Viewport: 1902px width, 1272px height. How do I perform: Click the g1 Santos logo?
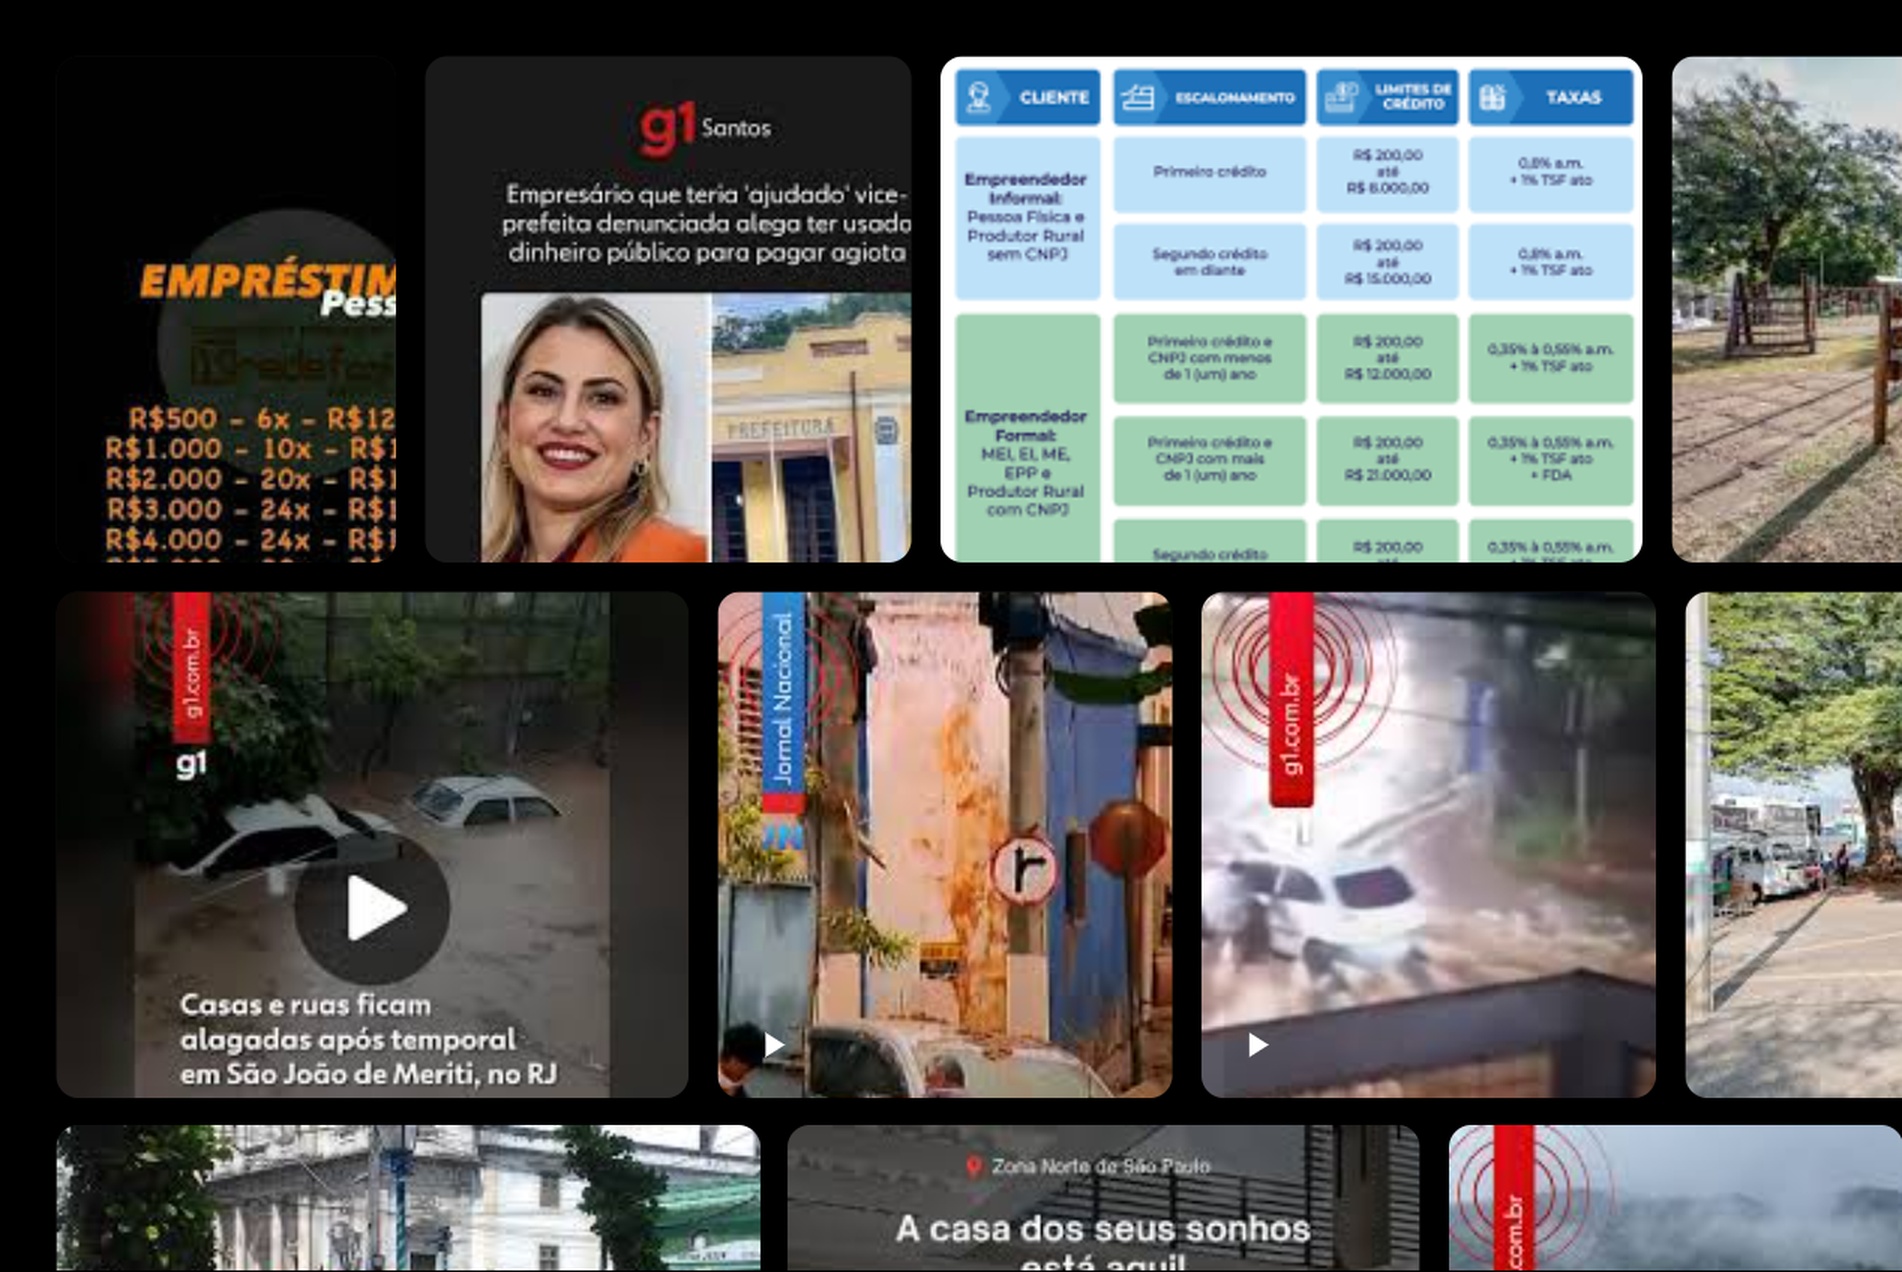point(704,128)
